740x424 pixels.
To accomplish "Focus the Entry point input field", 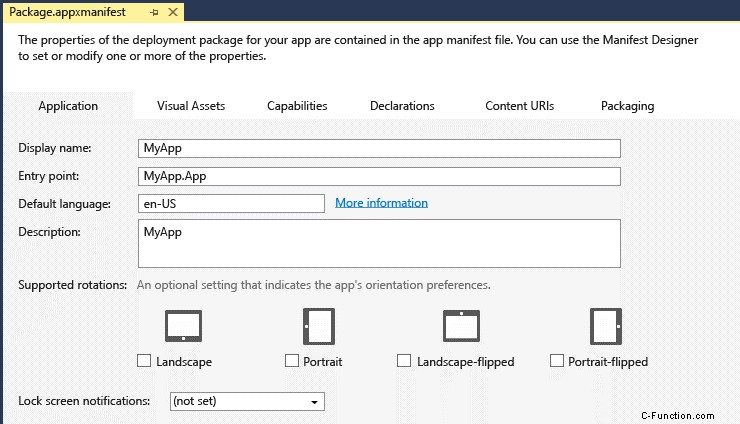I will 379,176.
